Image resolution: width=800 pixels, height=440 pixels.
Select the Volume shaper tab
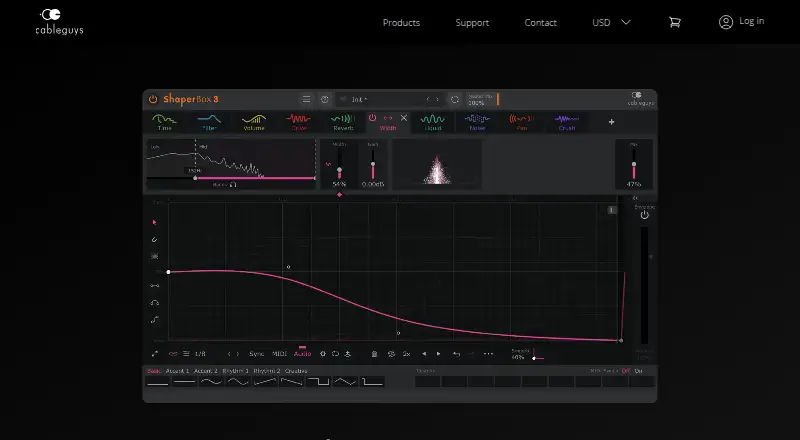[254, 123]
